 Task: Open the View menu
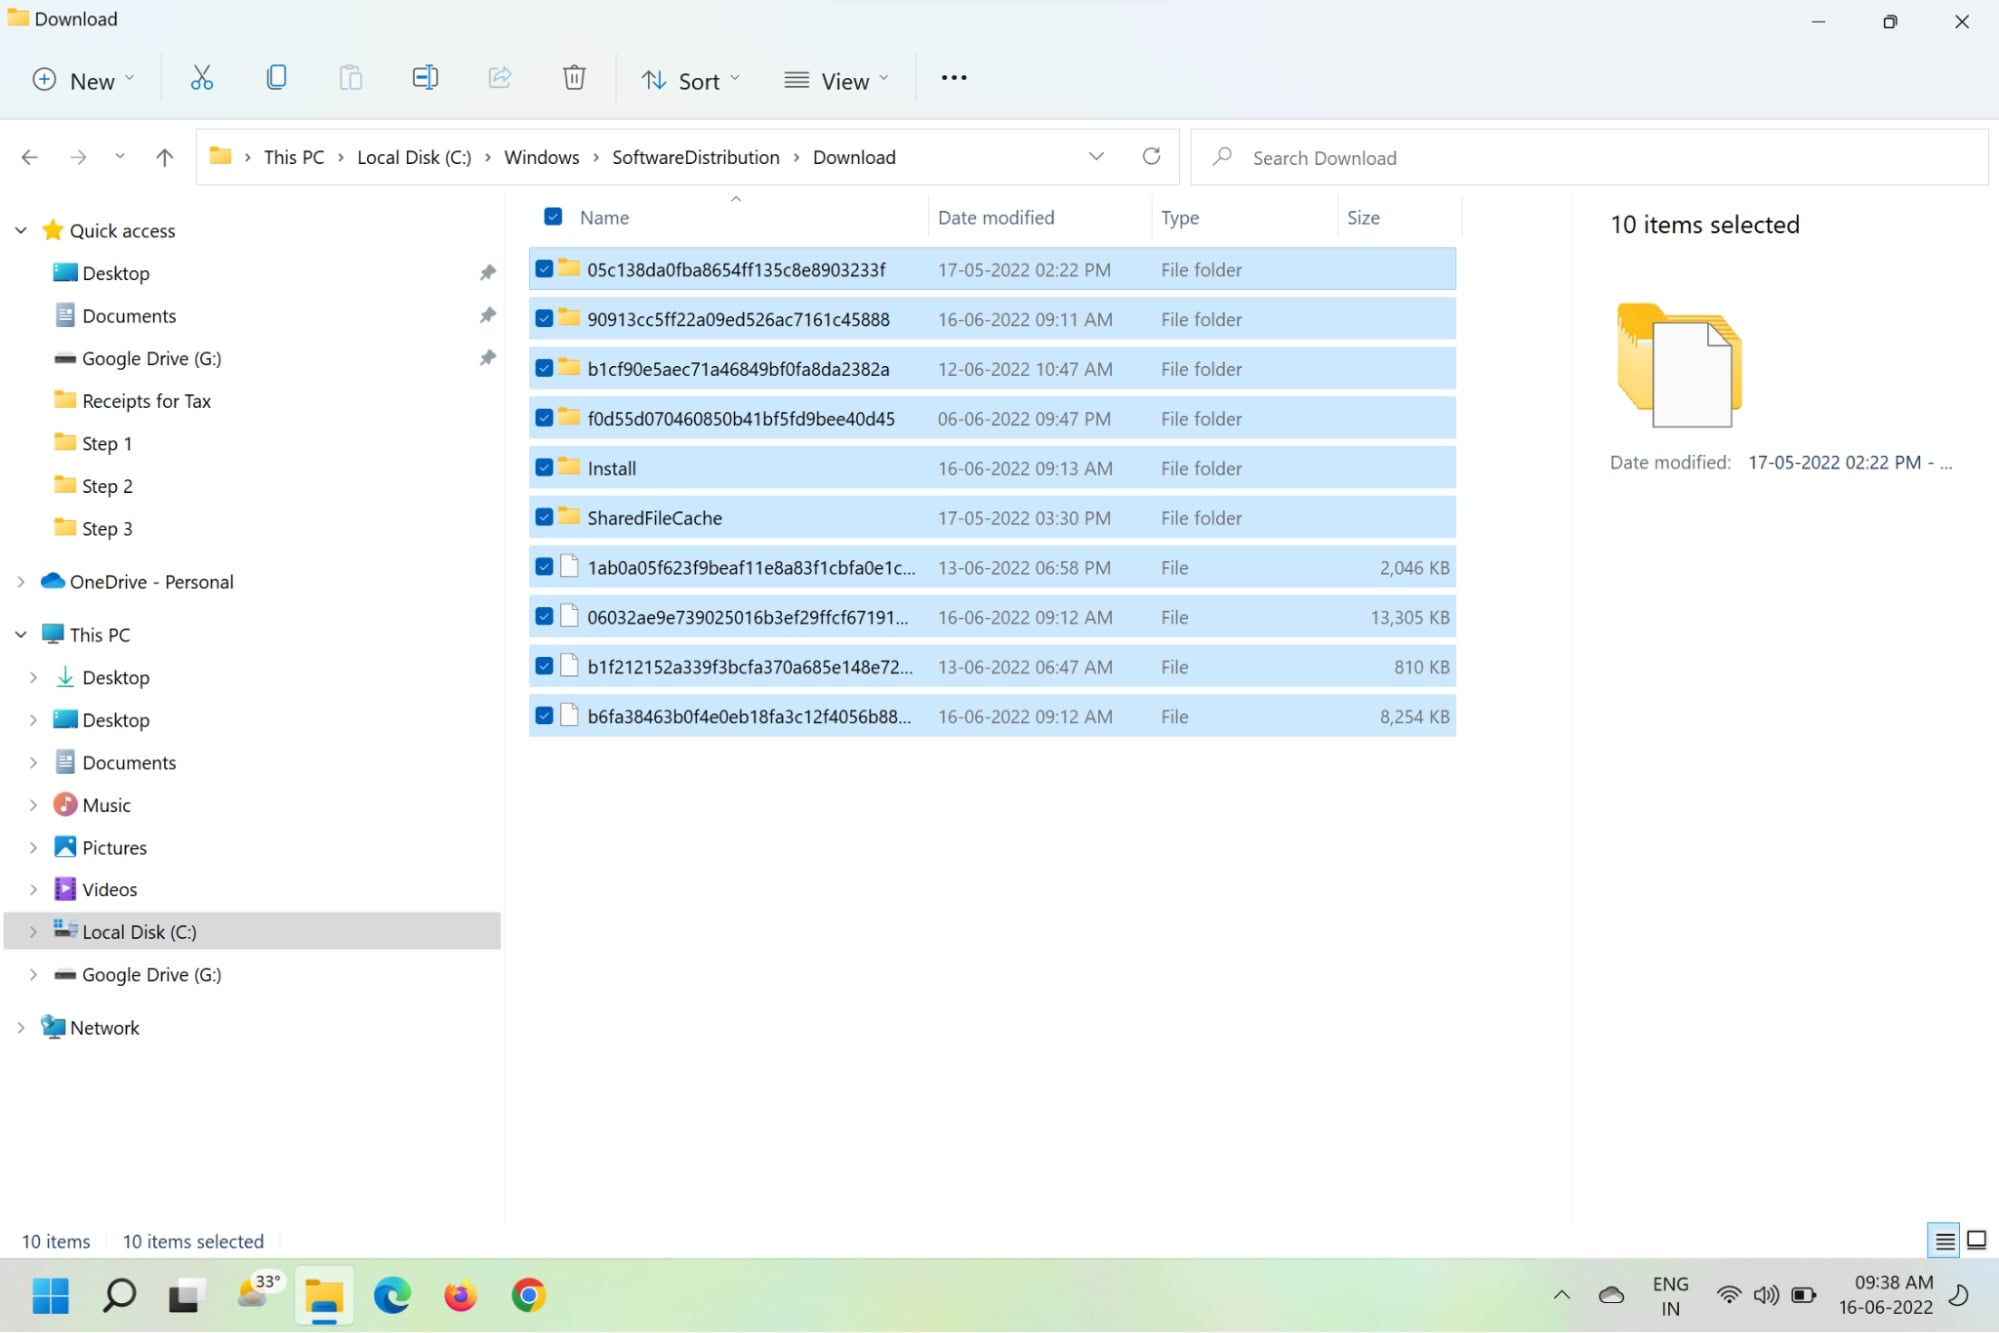click(837, 80)
